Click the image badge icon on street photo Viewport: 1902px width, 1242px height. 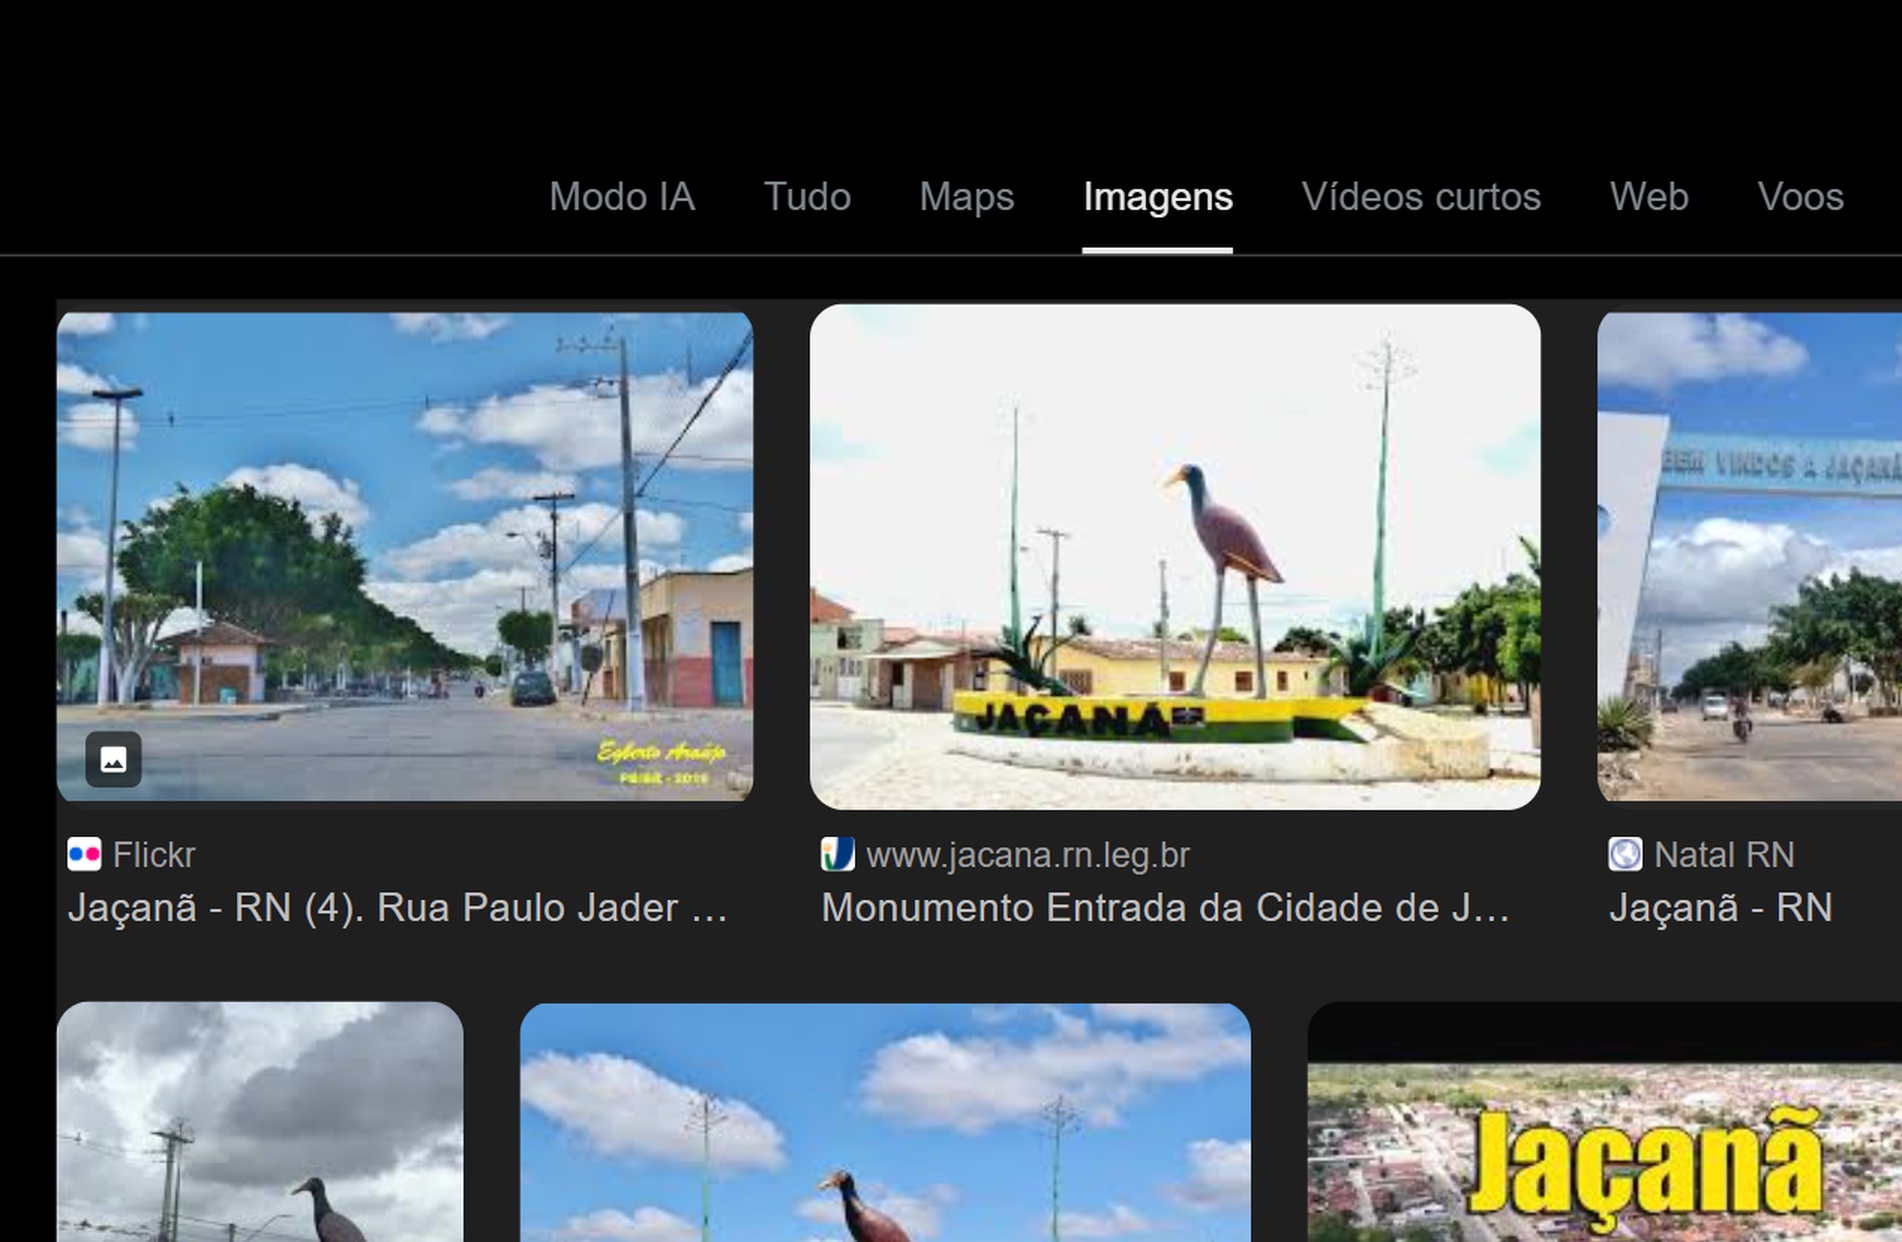(113, 760)
